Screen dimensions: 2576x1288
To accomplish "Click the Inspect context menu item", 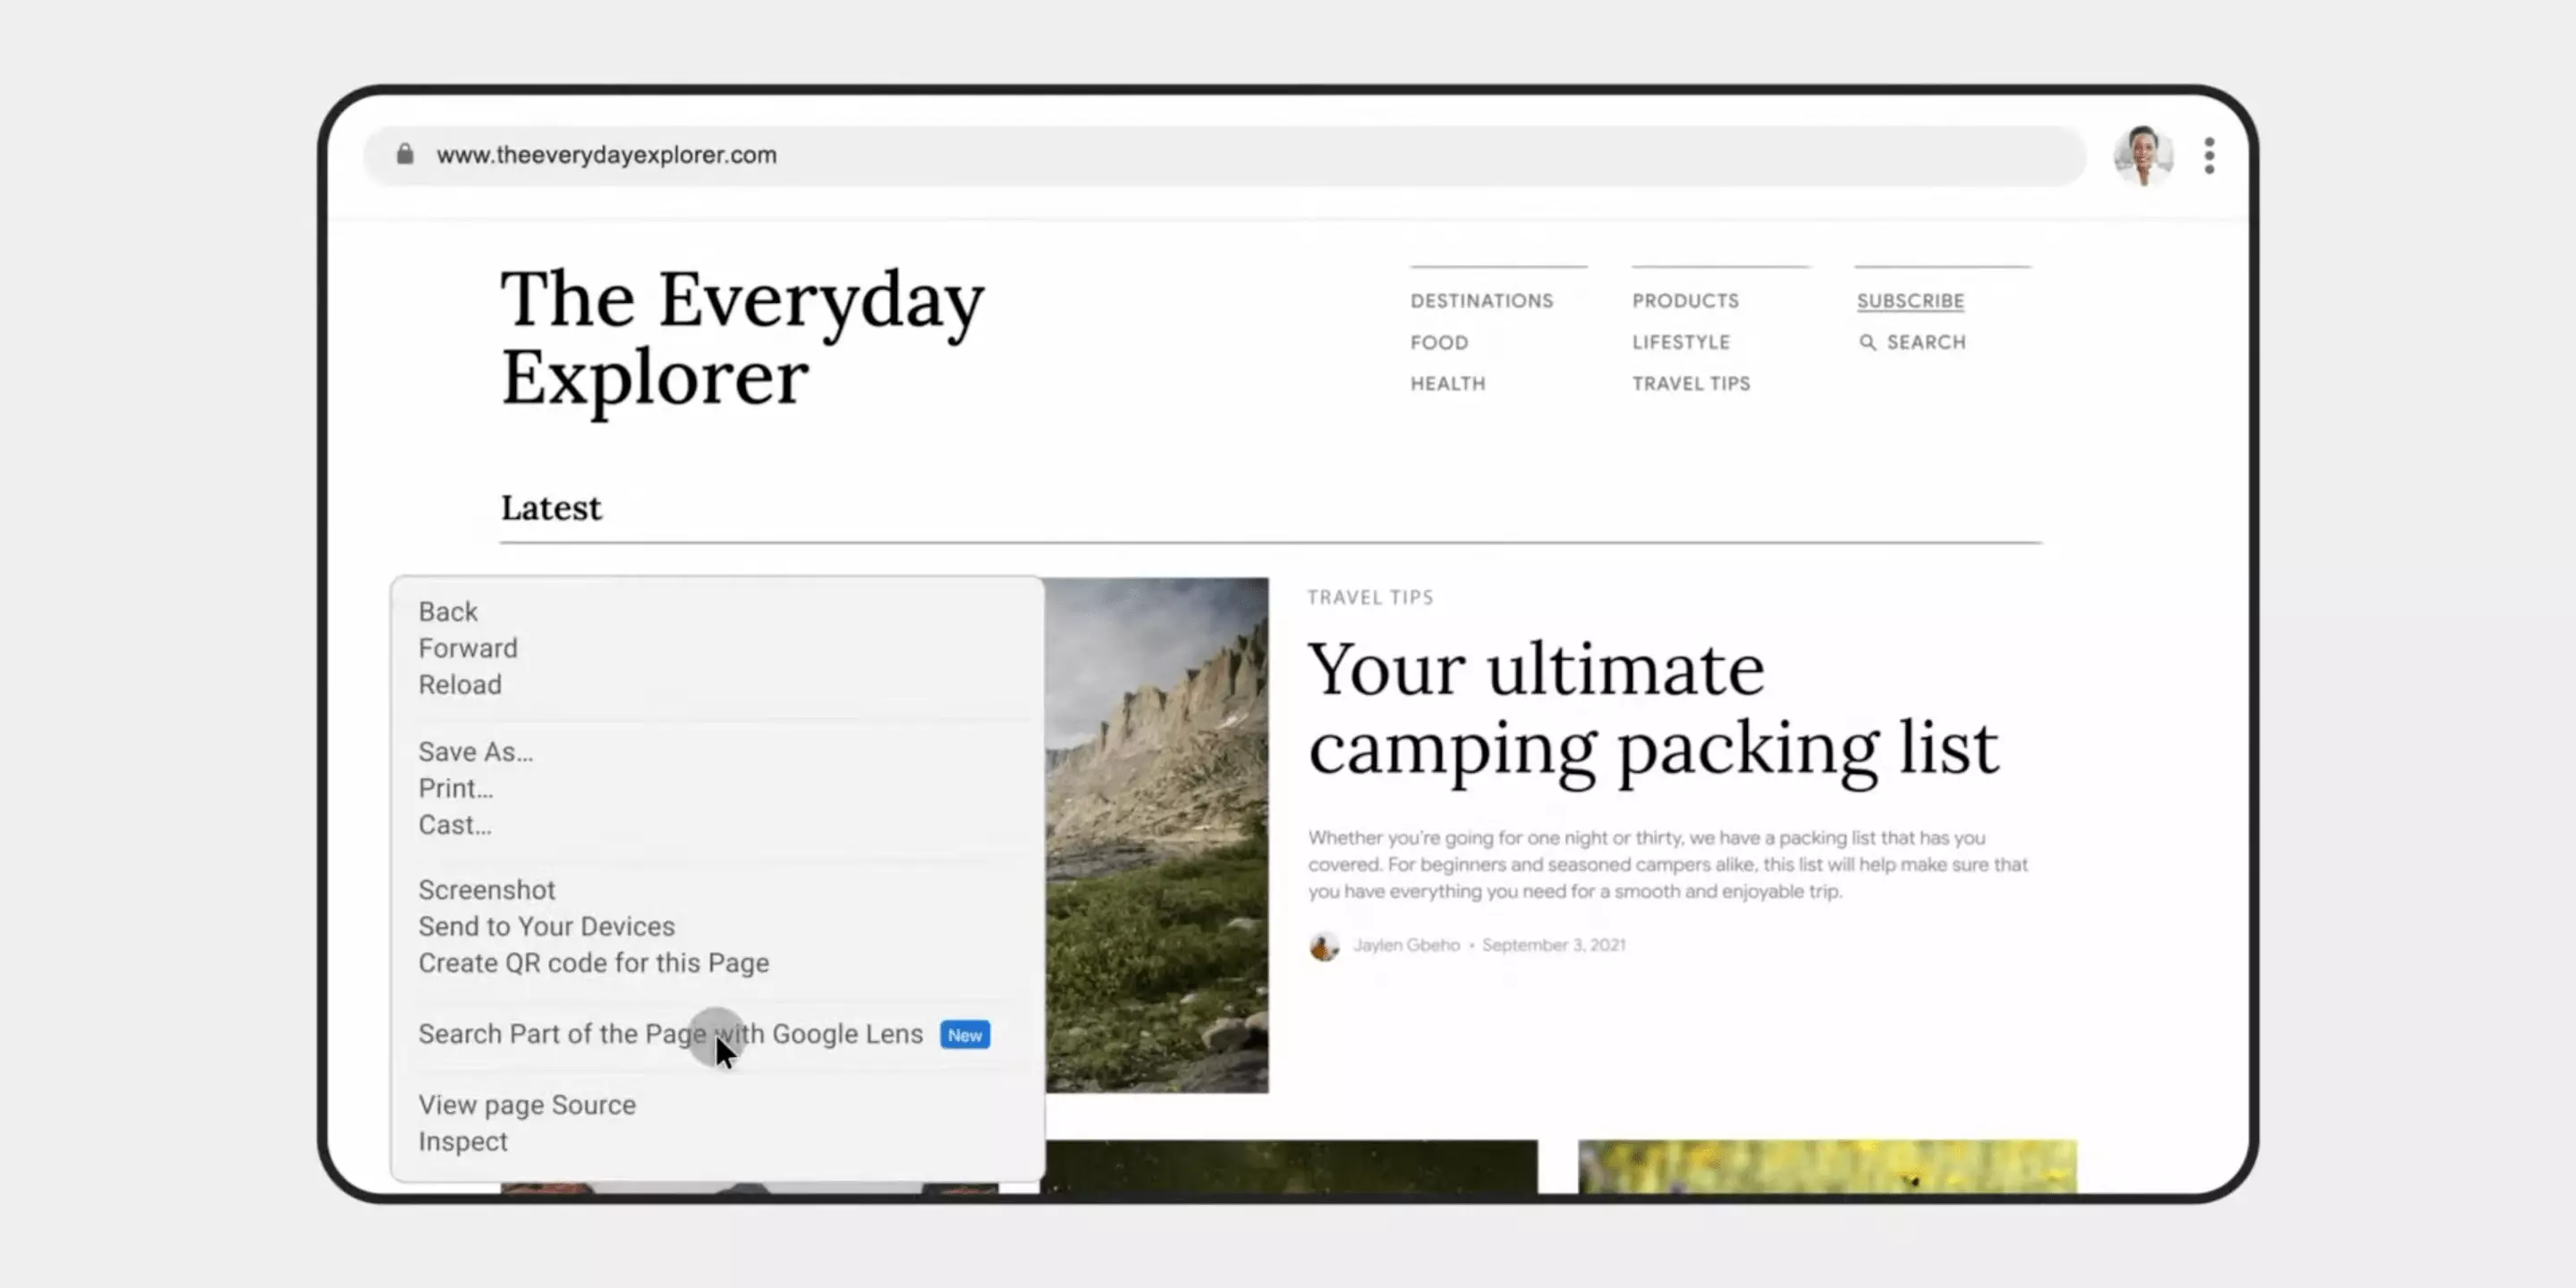I will coord(462,1140).
